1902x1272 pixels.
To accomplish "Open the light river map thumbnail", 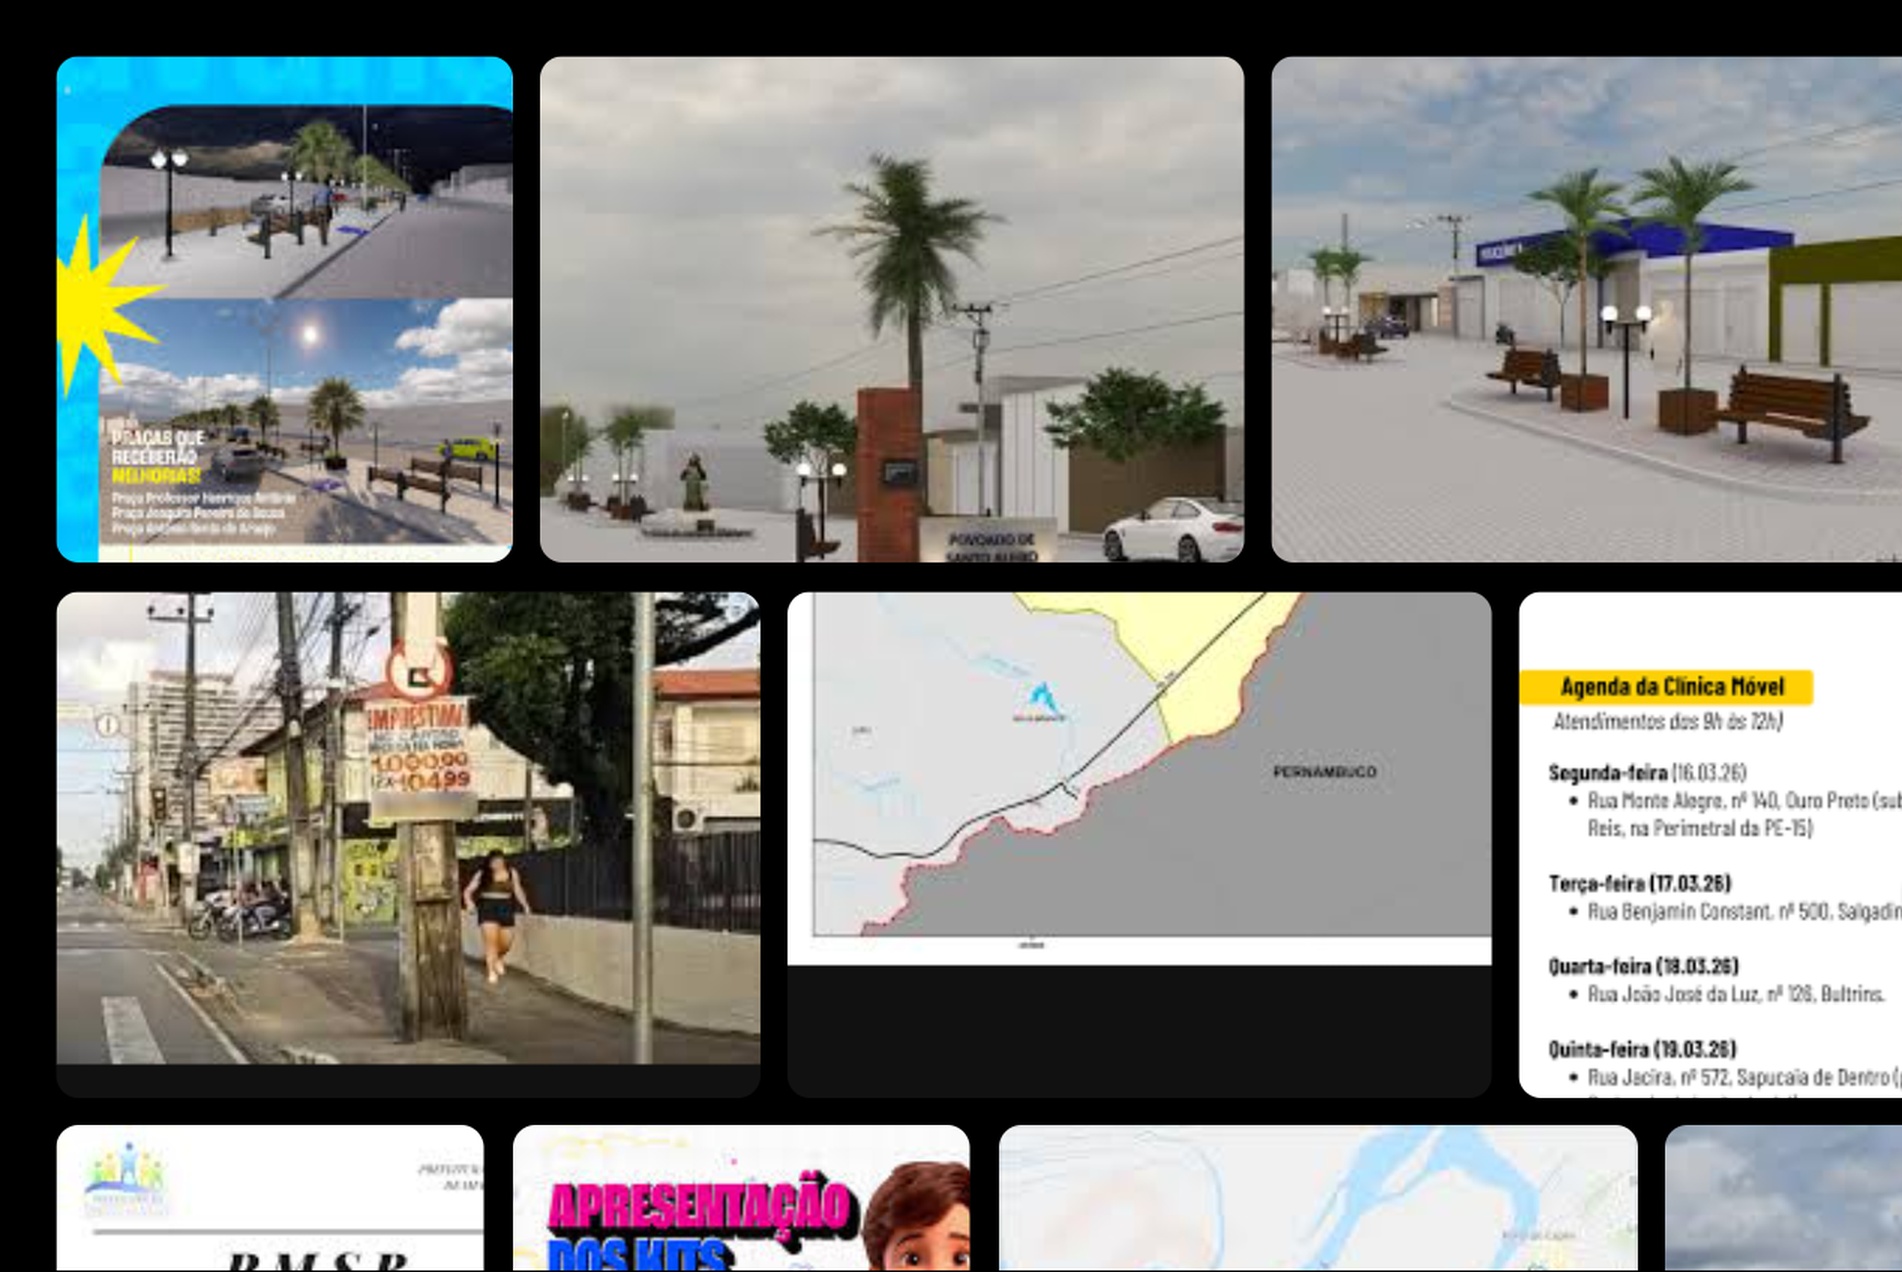I will (1317, 1198).
